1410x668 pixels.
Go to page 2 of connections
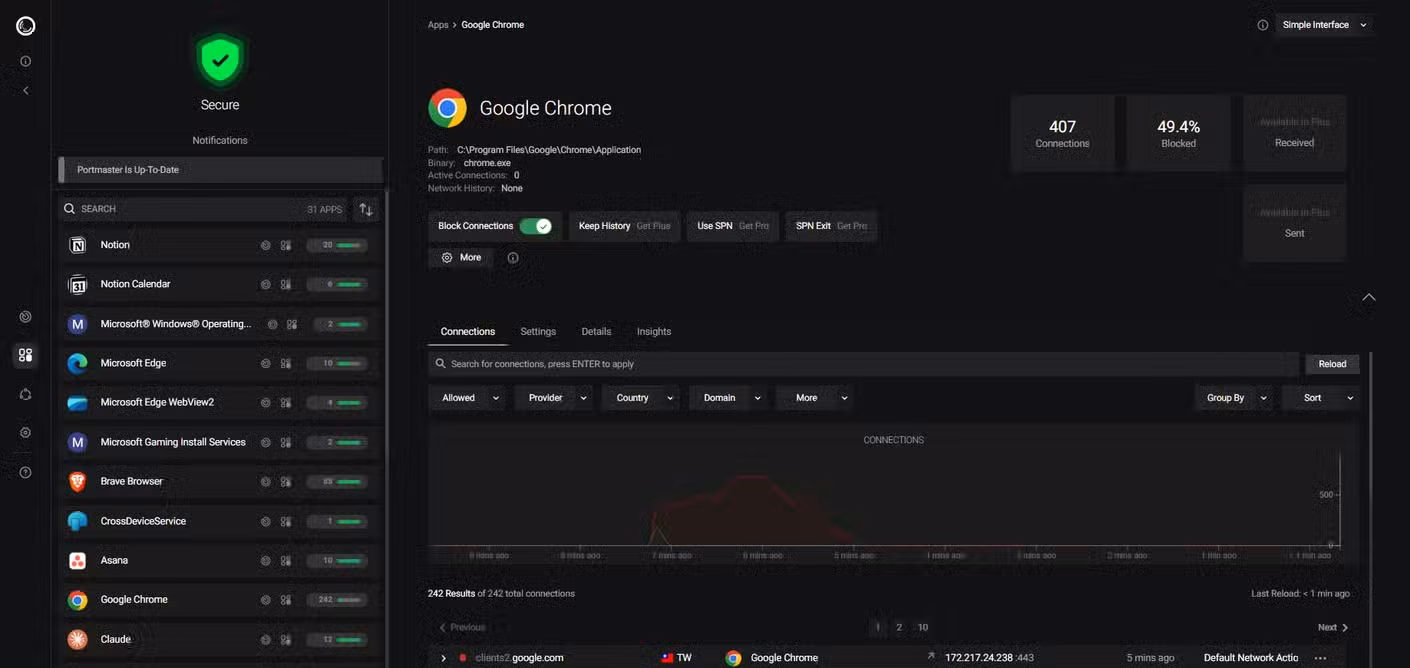click(x=899, y=628)
